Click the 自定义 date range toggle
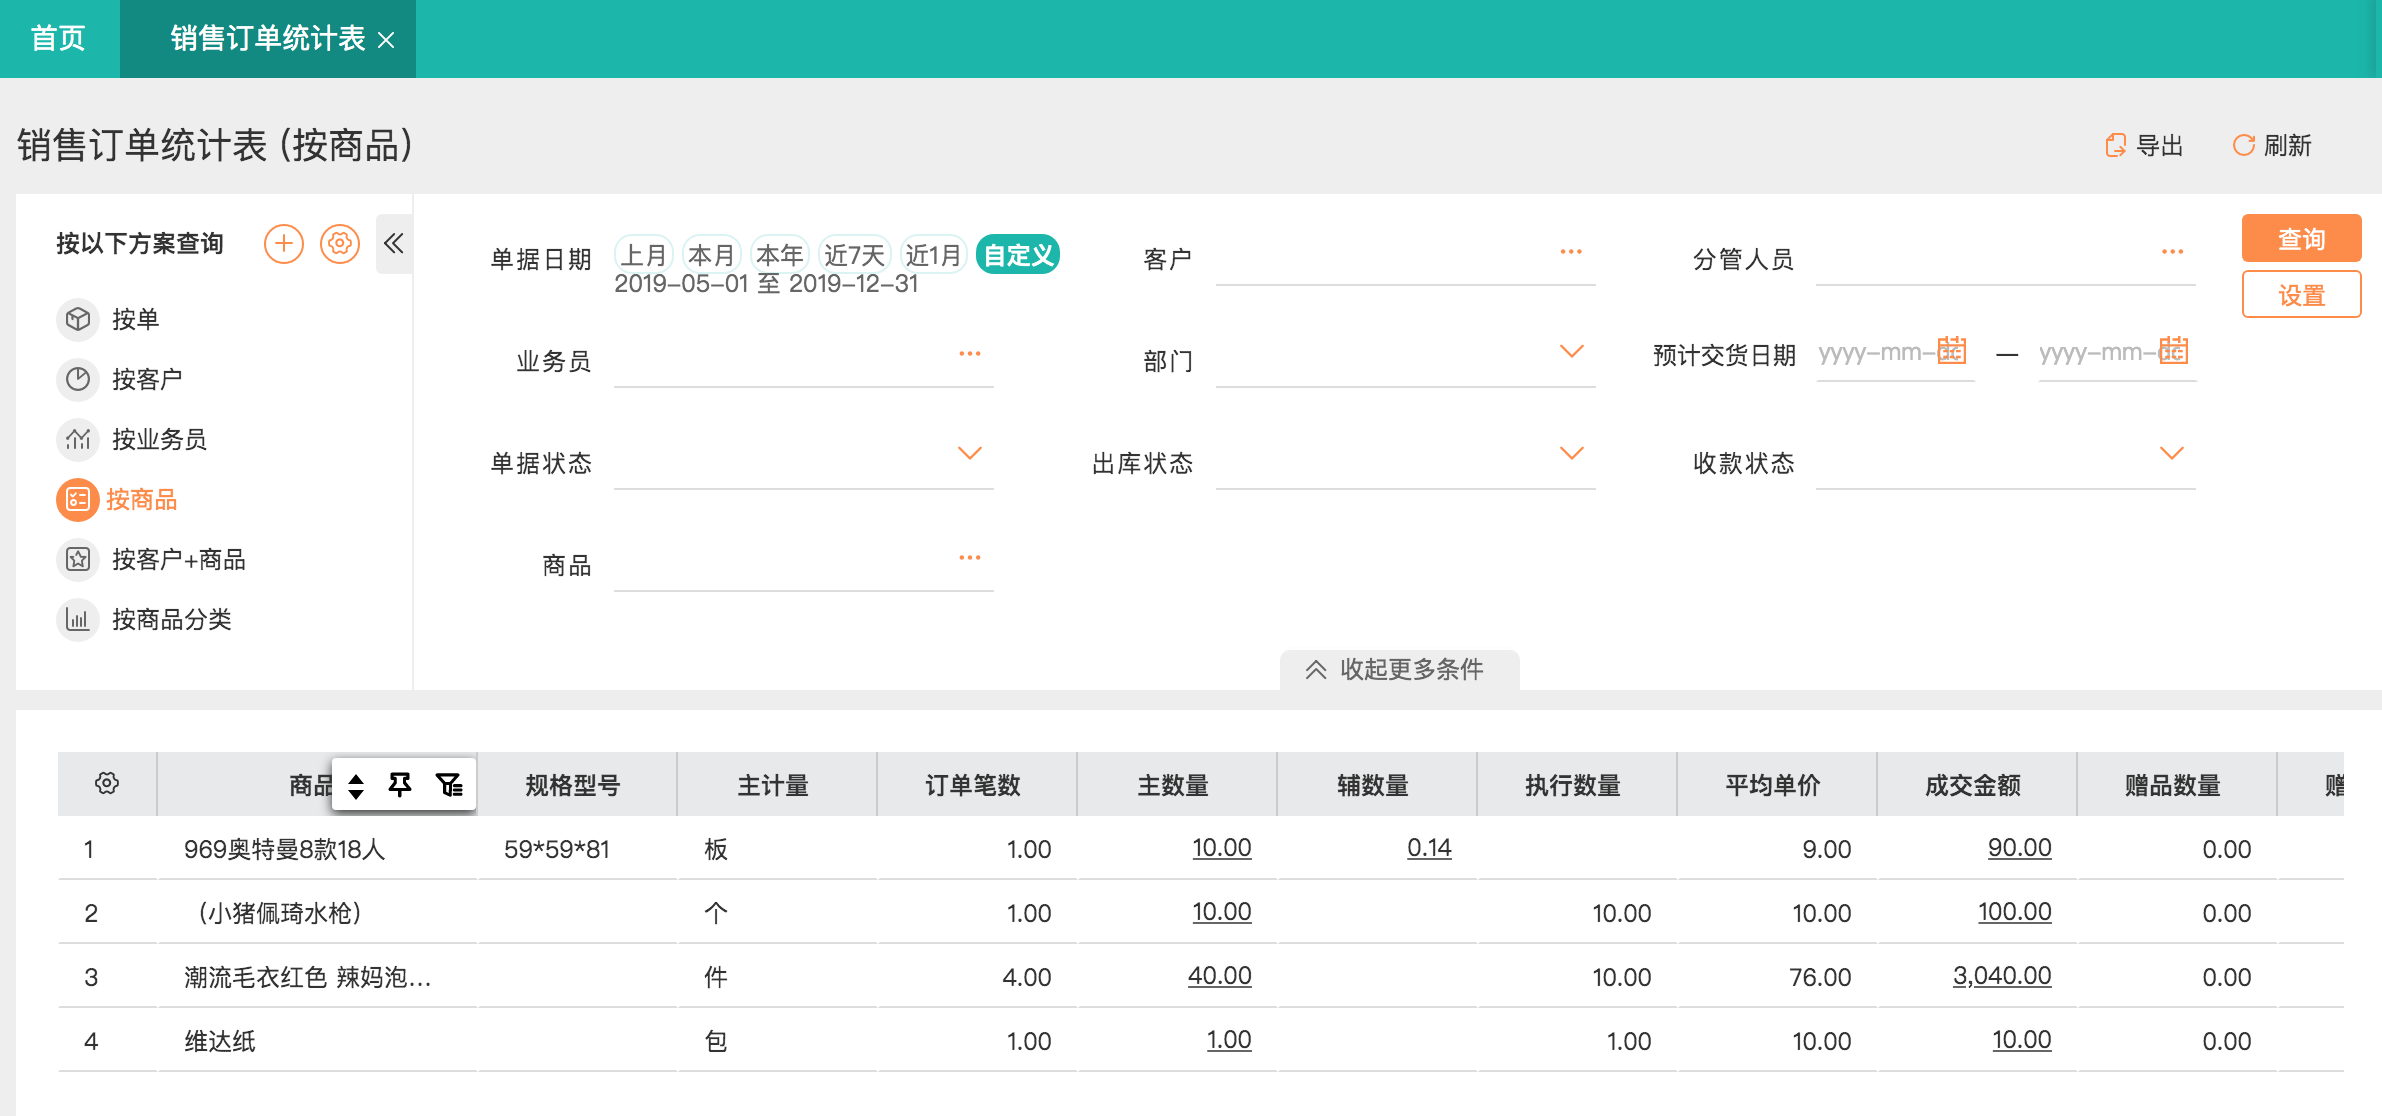This screenshot has height=1116, width=2382. pos(1018,254)
